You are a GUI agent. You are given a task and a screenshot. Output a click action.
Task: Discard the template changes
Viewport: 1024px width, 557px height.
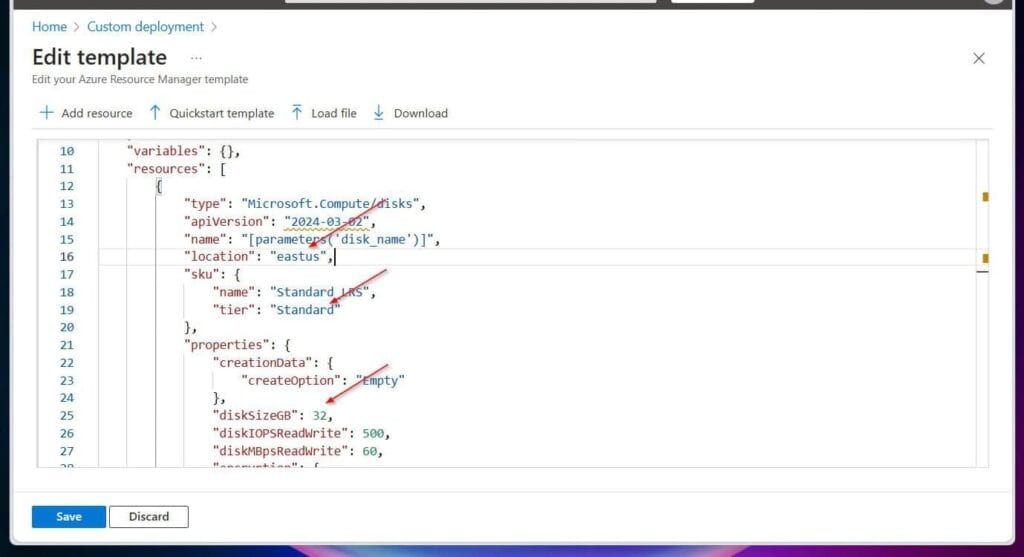(149, 517)
